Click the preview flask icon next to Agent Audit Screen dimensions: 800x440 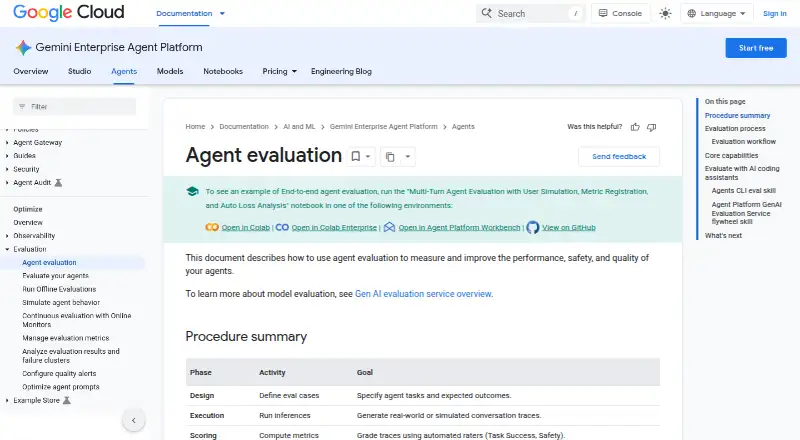(x=58, y=182)
